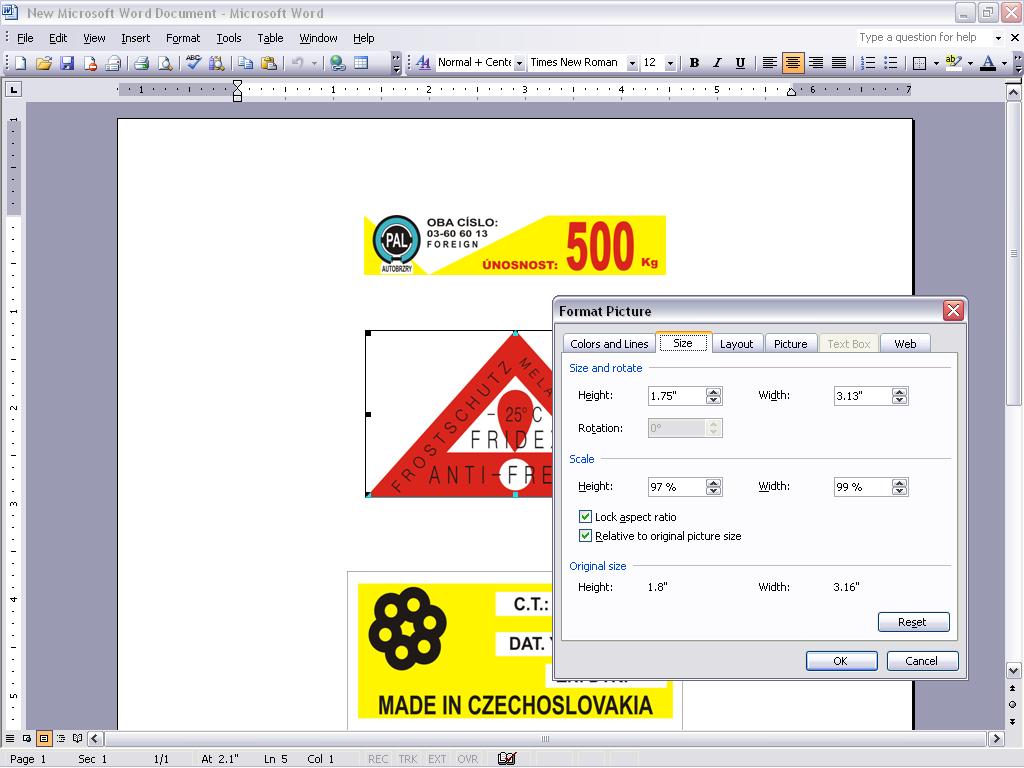Click the Save icon in toolbar
1024x768 pixels.
coord(67,63)
